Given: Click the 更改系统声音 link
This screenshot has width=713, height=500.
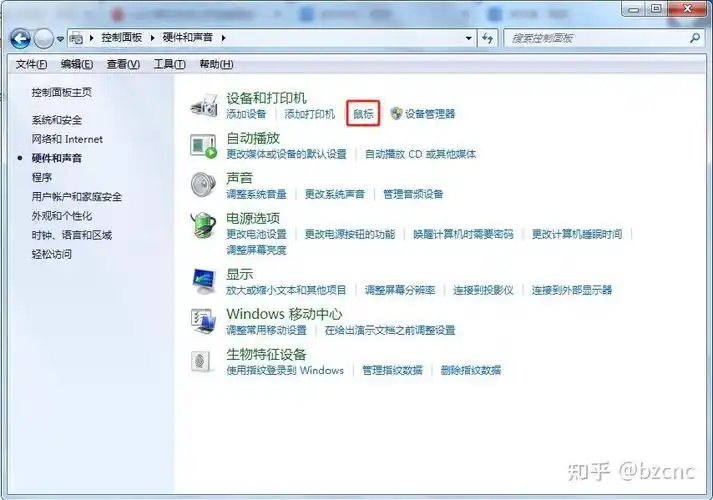Looking at the screenshot, I should [335, 194].
